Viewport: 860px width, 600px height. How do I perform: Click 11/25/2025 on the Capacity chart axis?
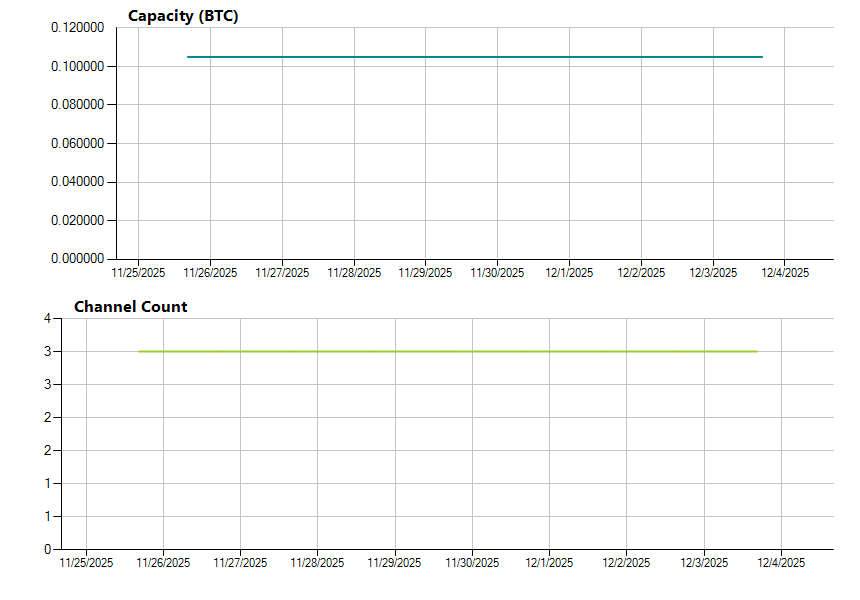coord(138,272)
